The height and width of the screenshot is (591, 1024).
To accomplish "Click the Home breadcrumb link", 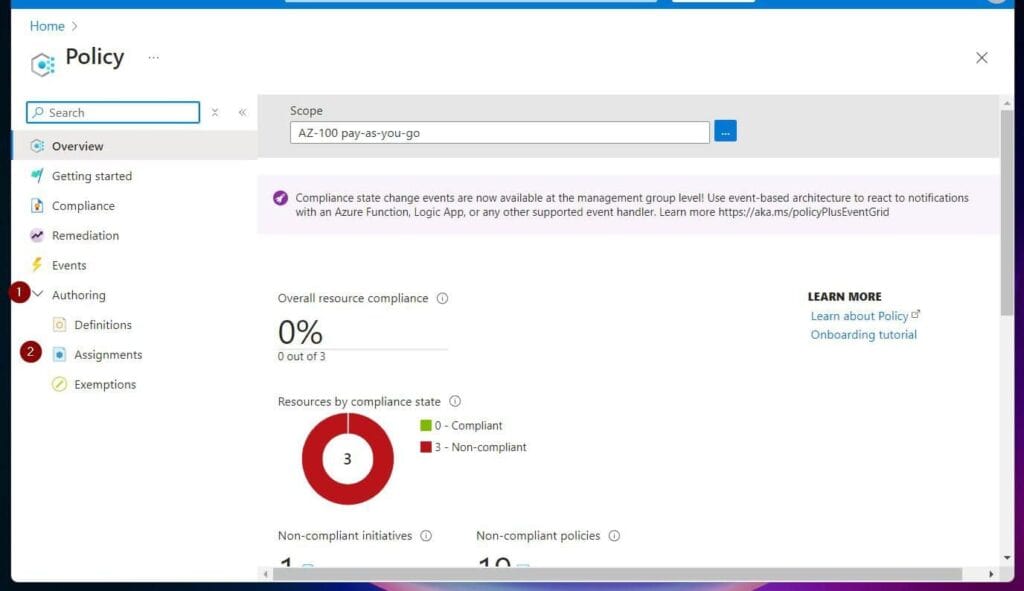I will (47, 26).
